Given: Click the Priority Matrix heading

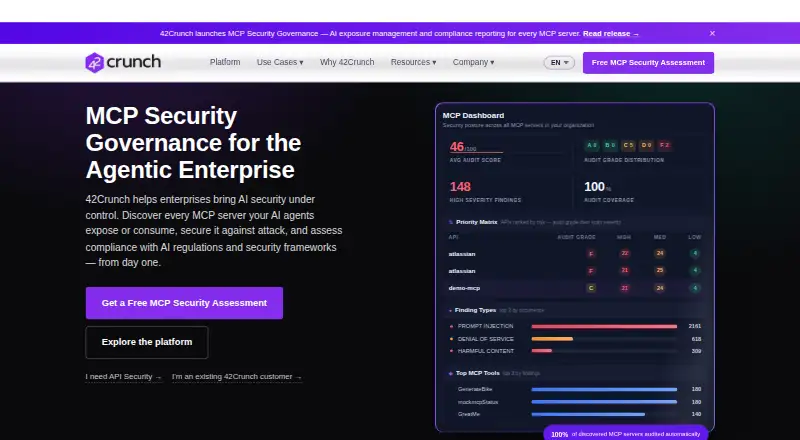Looking at the screenshot, I should pyautogui.click(x=477, y=223).
